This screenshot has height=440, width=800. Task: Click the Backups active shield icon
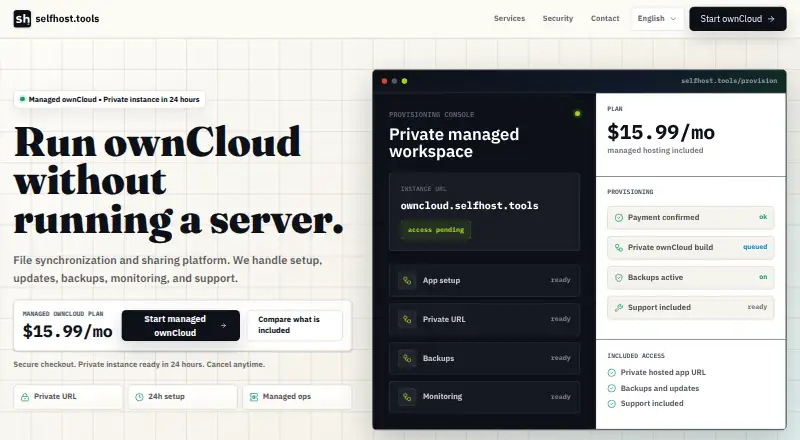(618, 278)
